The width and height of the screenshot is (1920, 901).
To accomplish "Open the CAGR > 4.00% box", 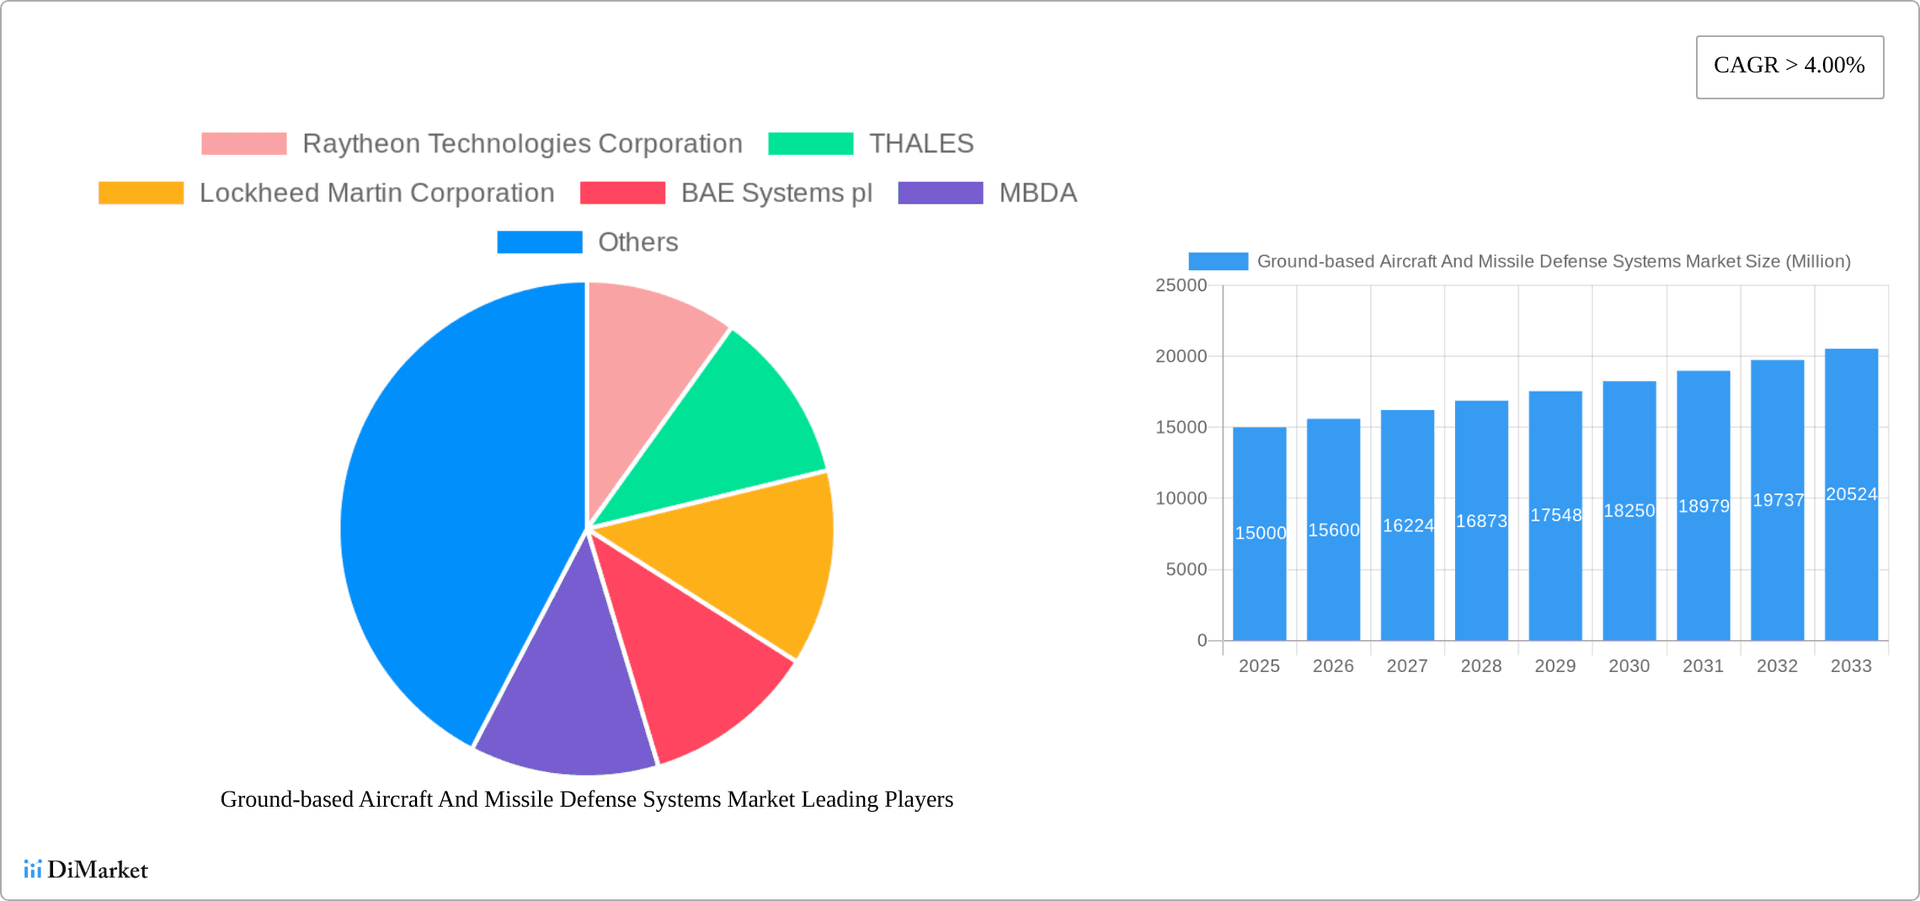I will 1789,66.
